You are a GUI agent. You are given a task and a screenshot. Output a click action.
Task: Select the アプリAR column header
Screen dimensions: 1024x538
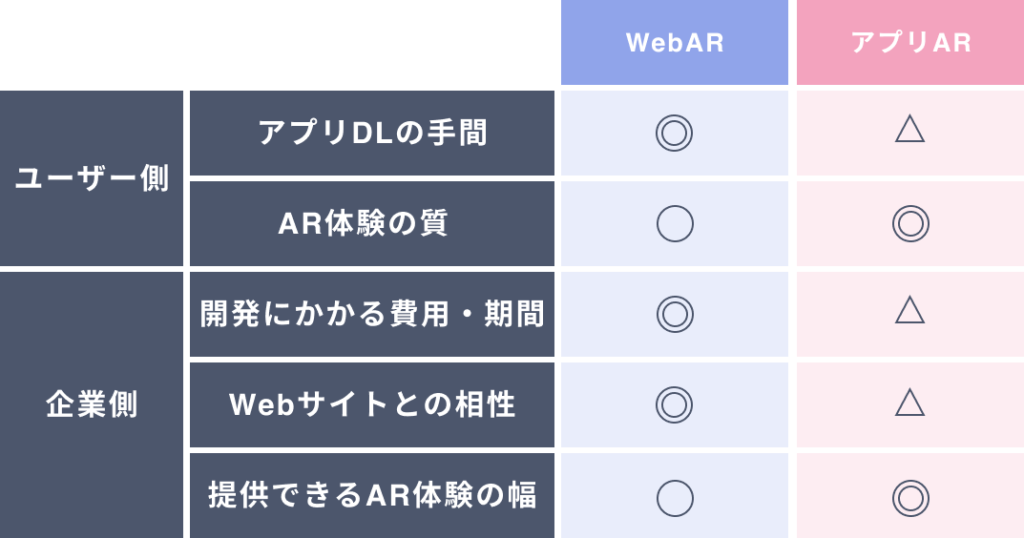point(910,44)
